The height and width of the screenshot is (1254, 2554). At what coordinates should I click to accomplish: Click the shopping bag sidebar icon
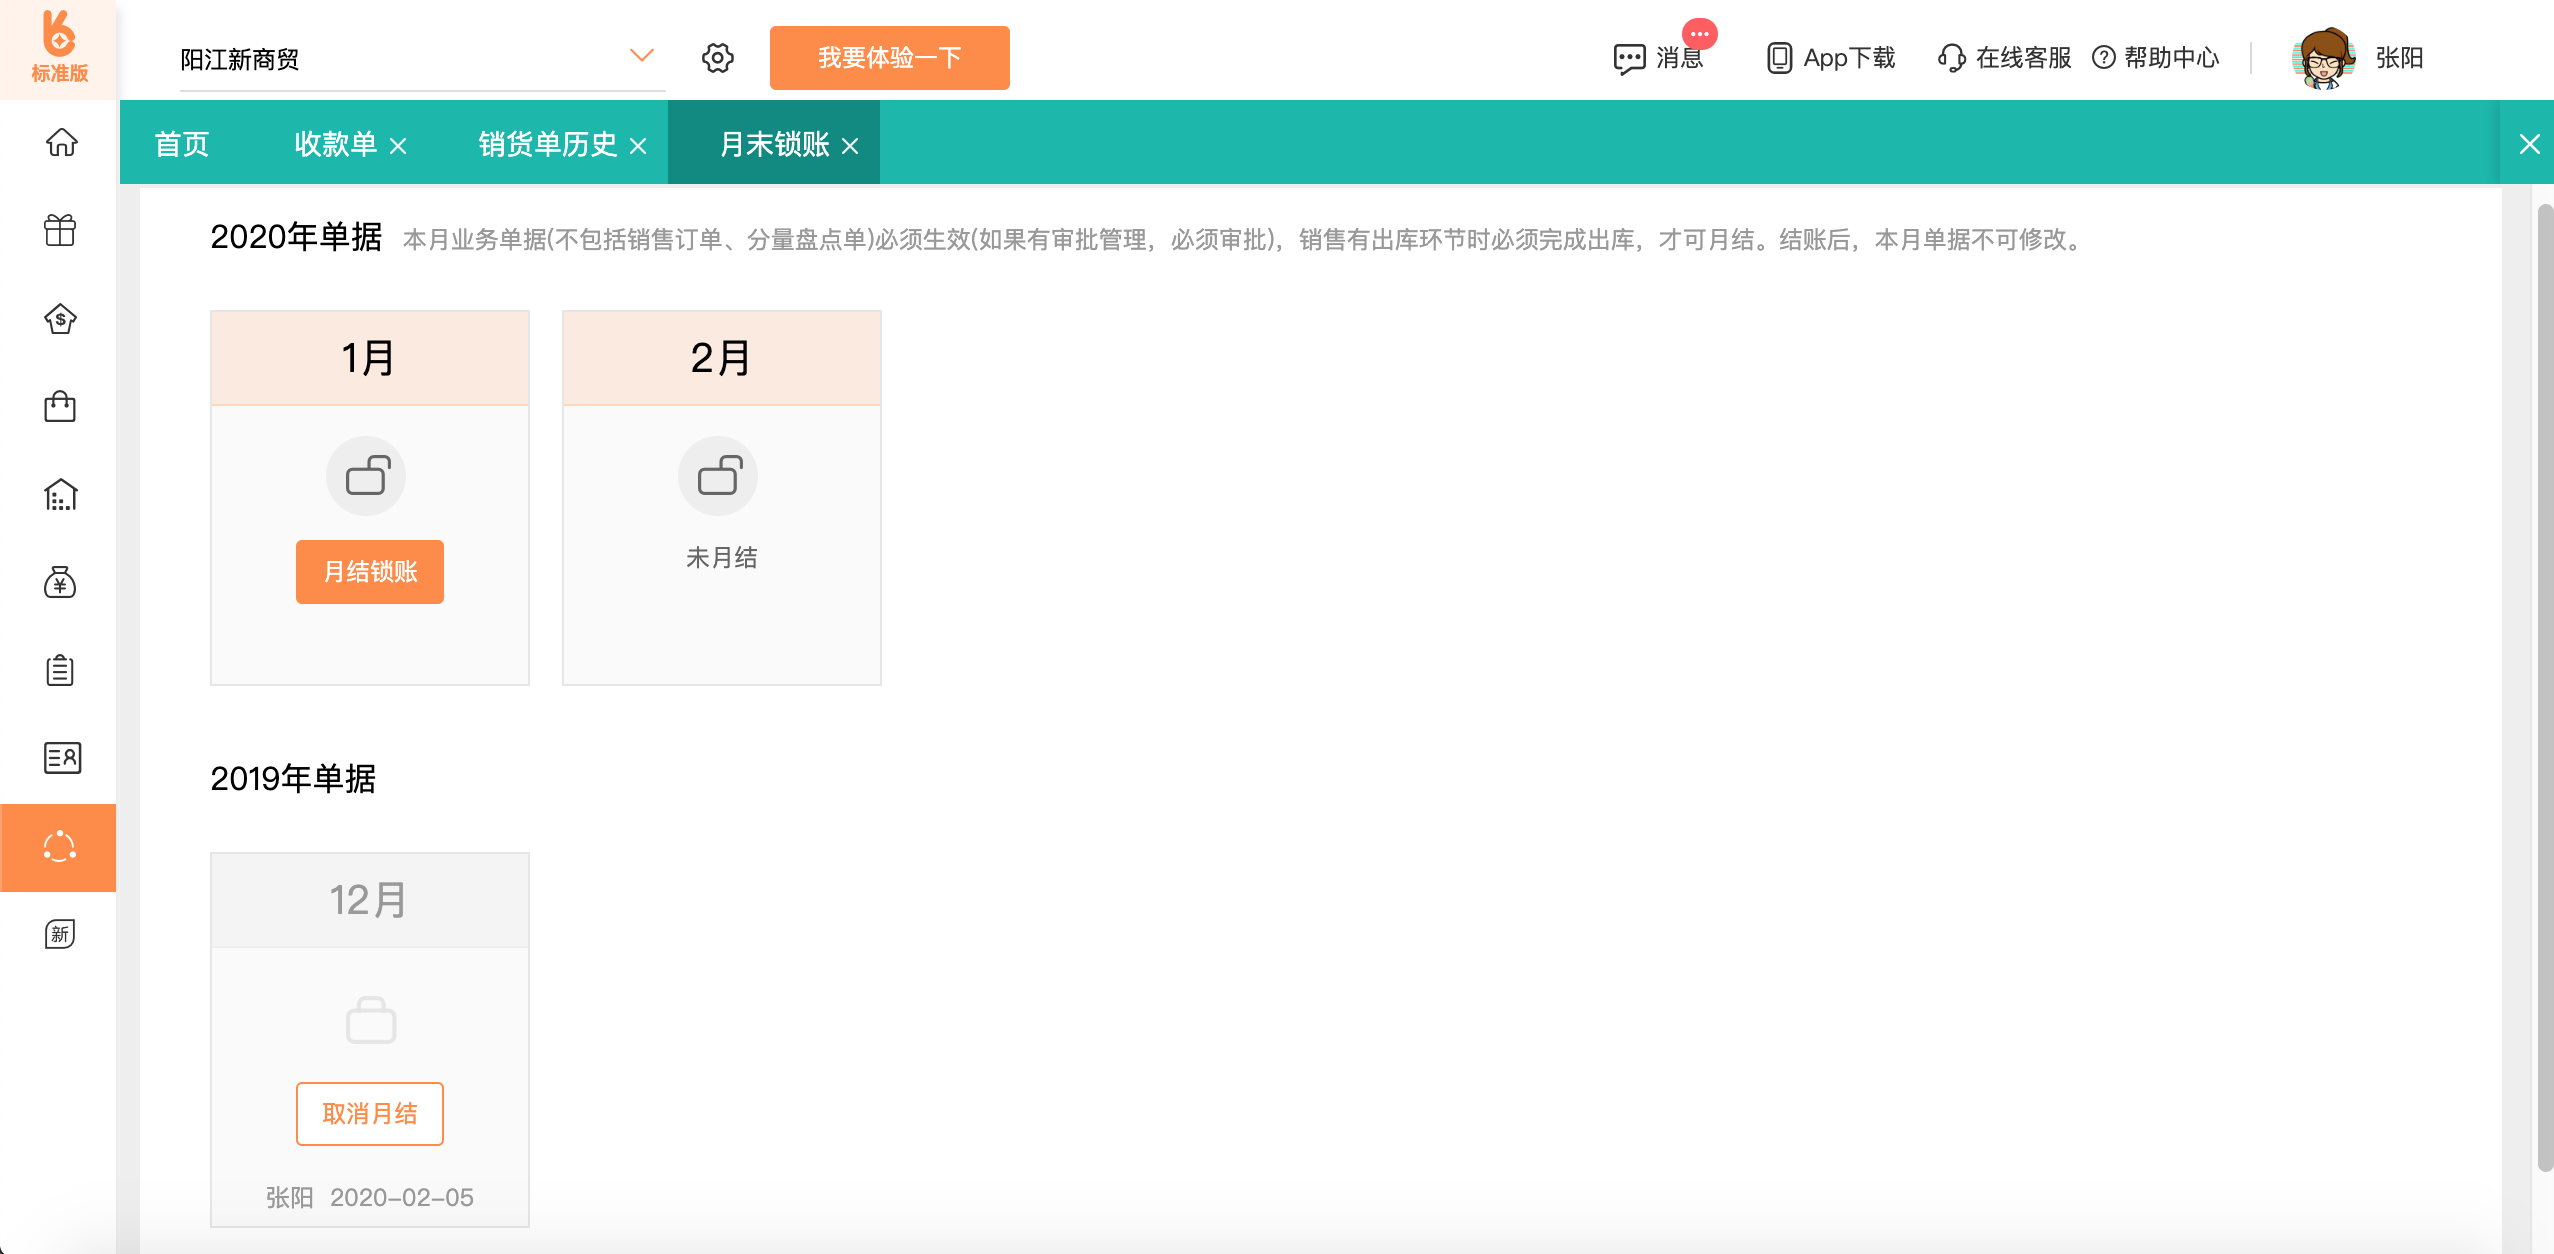pyautogui.click(x=60, y=407)
